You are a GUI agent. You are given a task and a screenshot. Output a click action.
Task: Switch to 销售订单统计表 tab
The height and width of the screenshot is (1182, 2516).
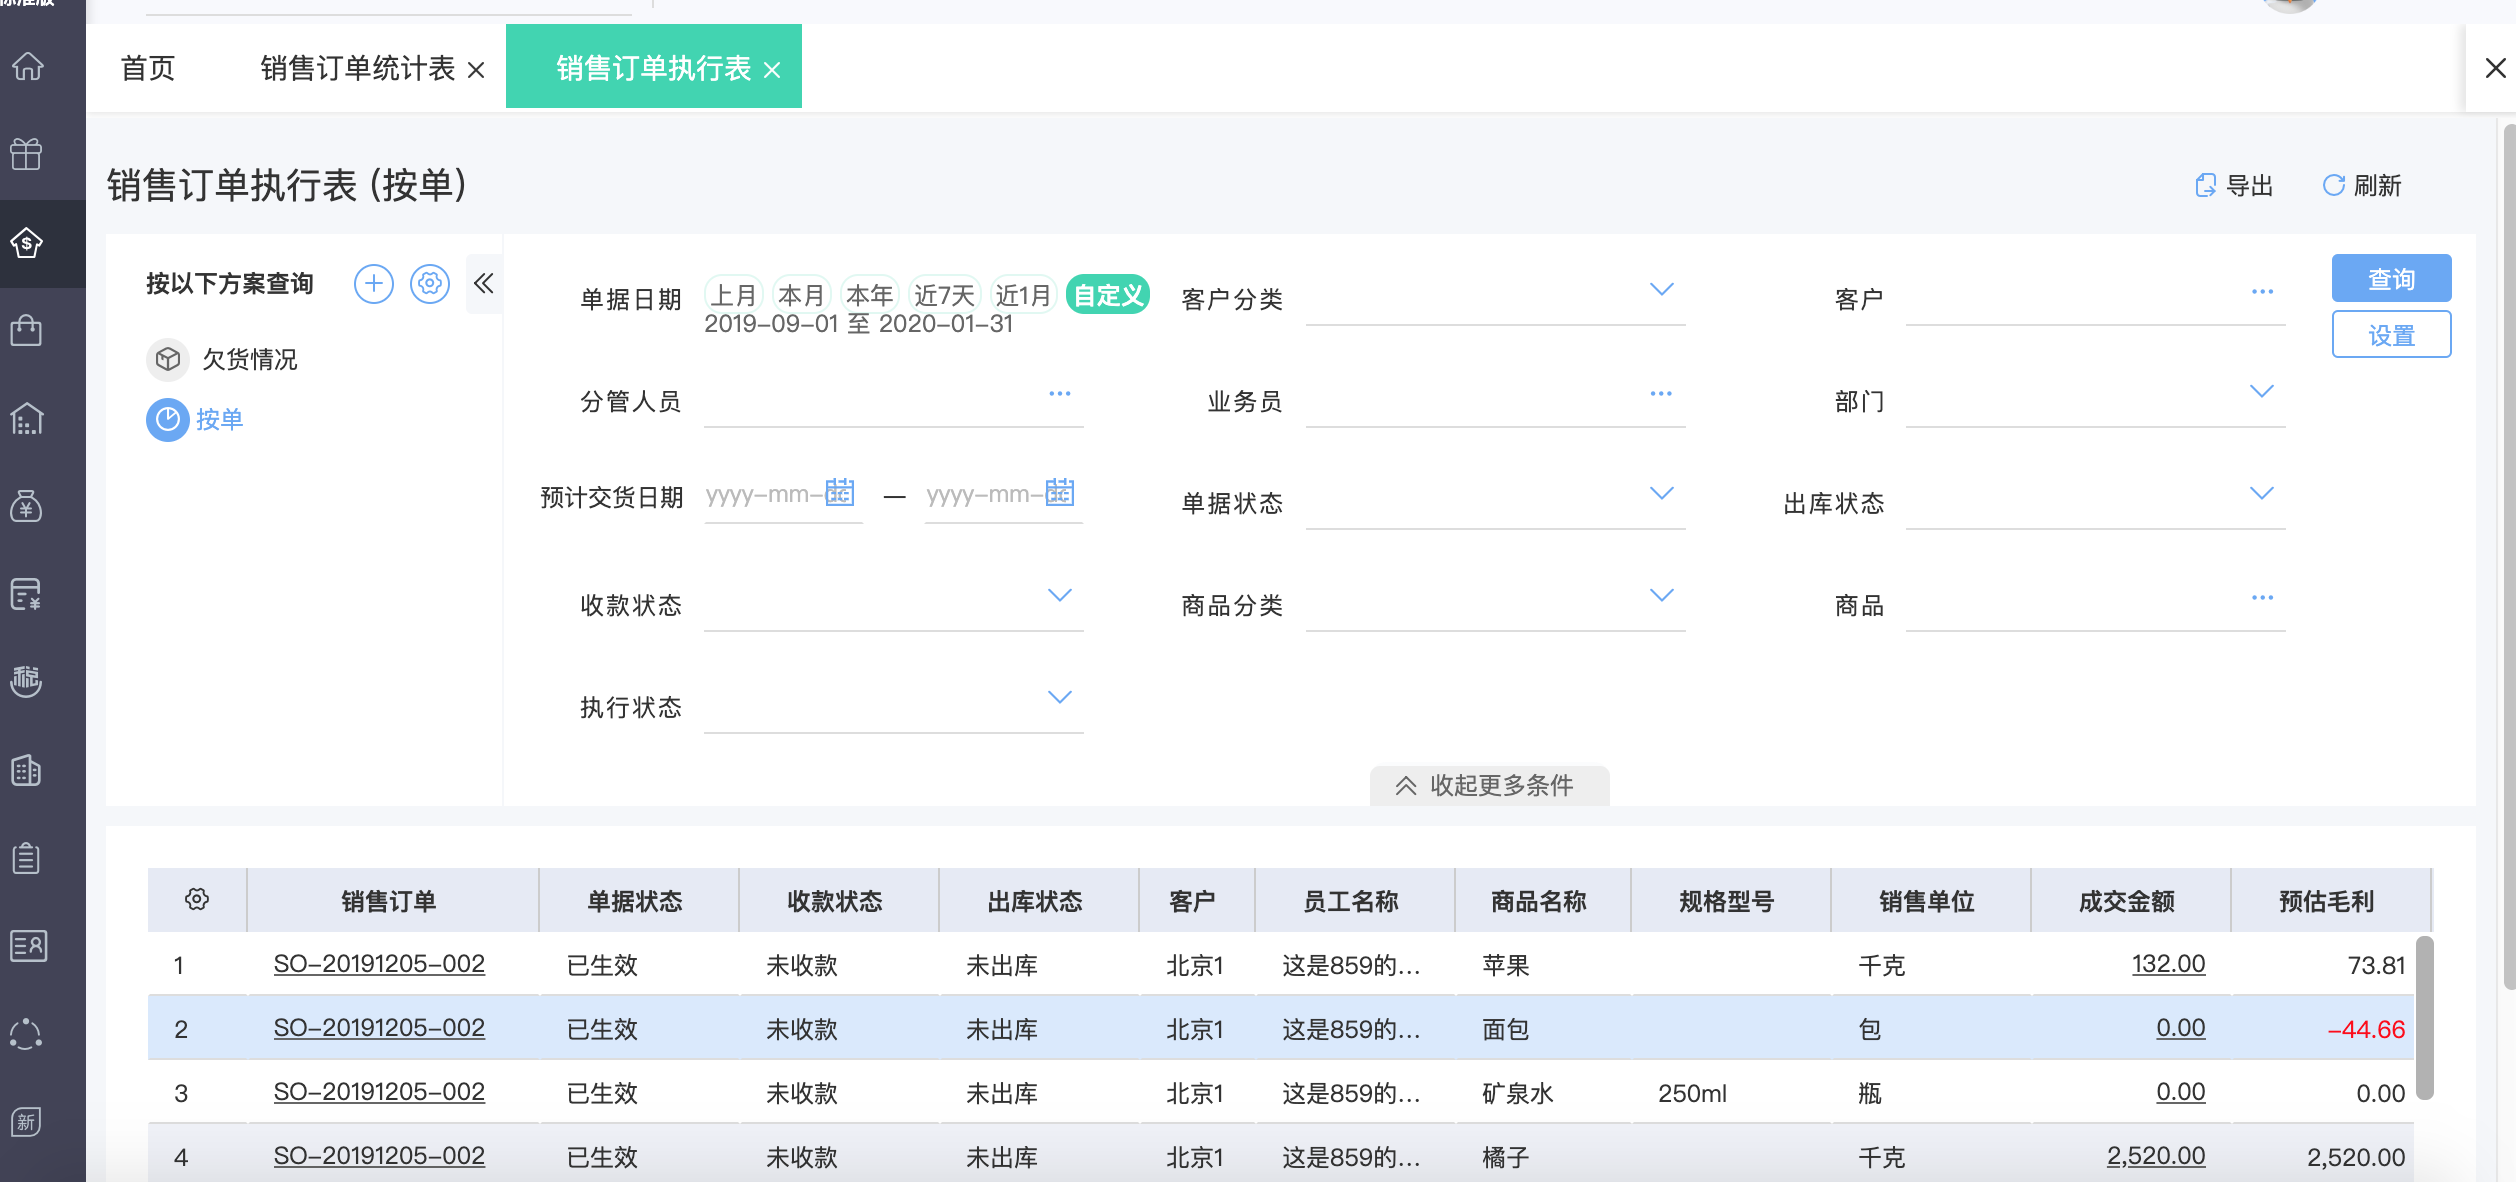point(356,69)
